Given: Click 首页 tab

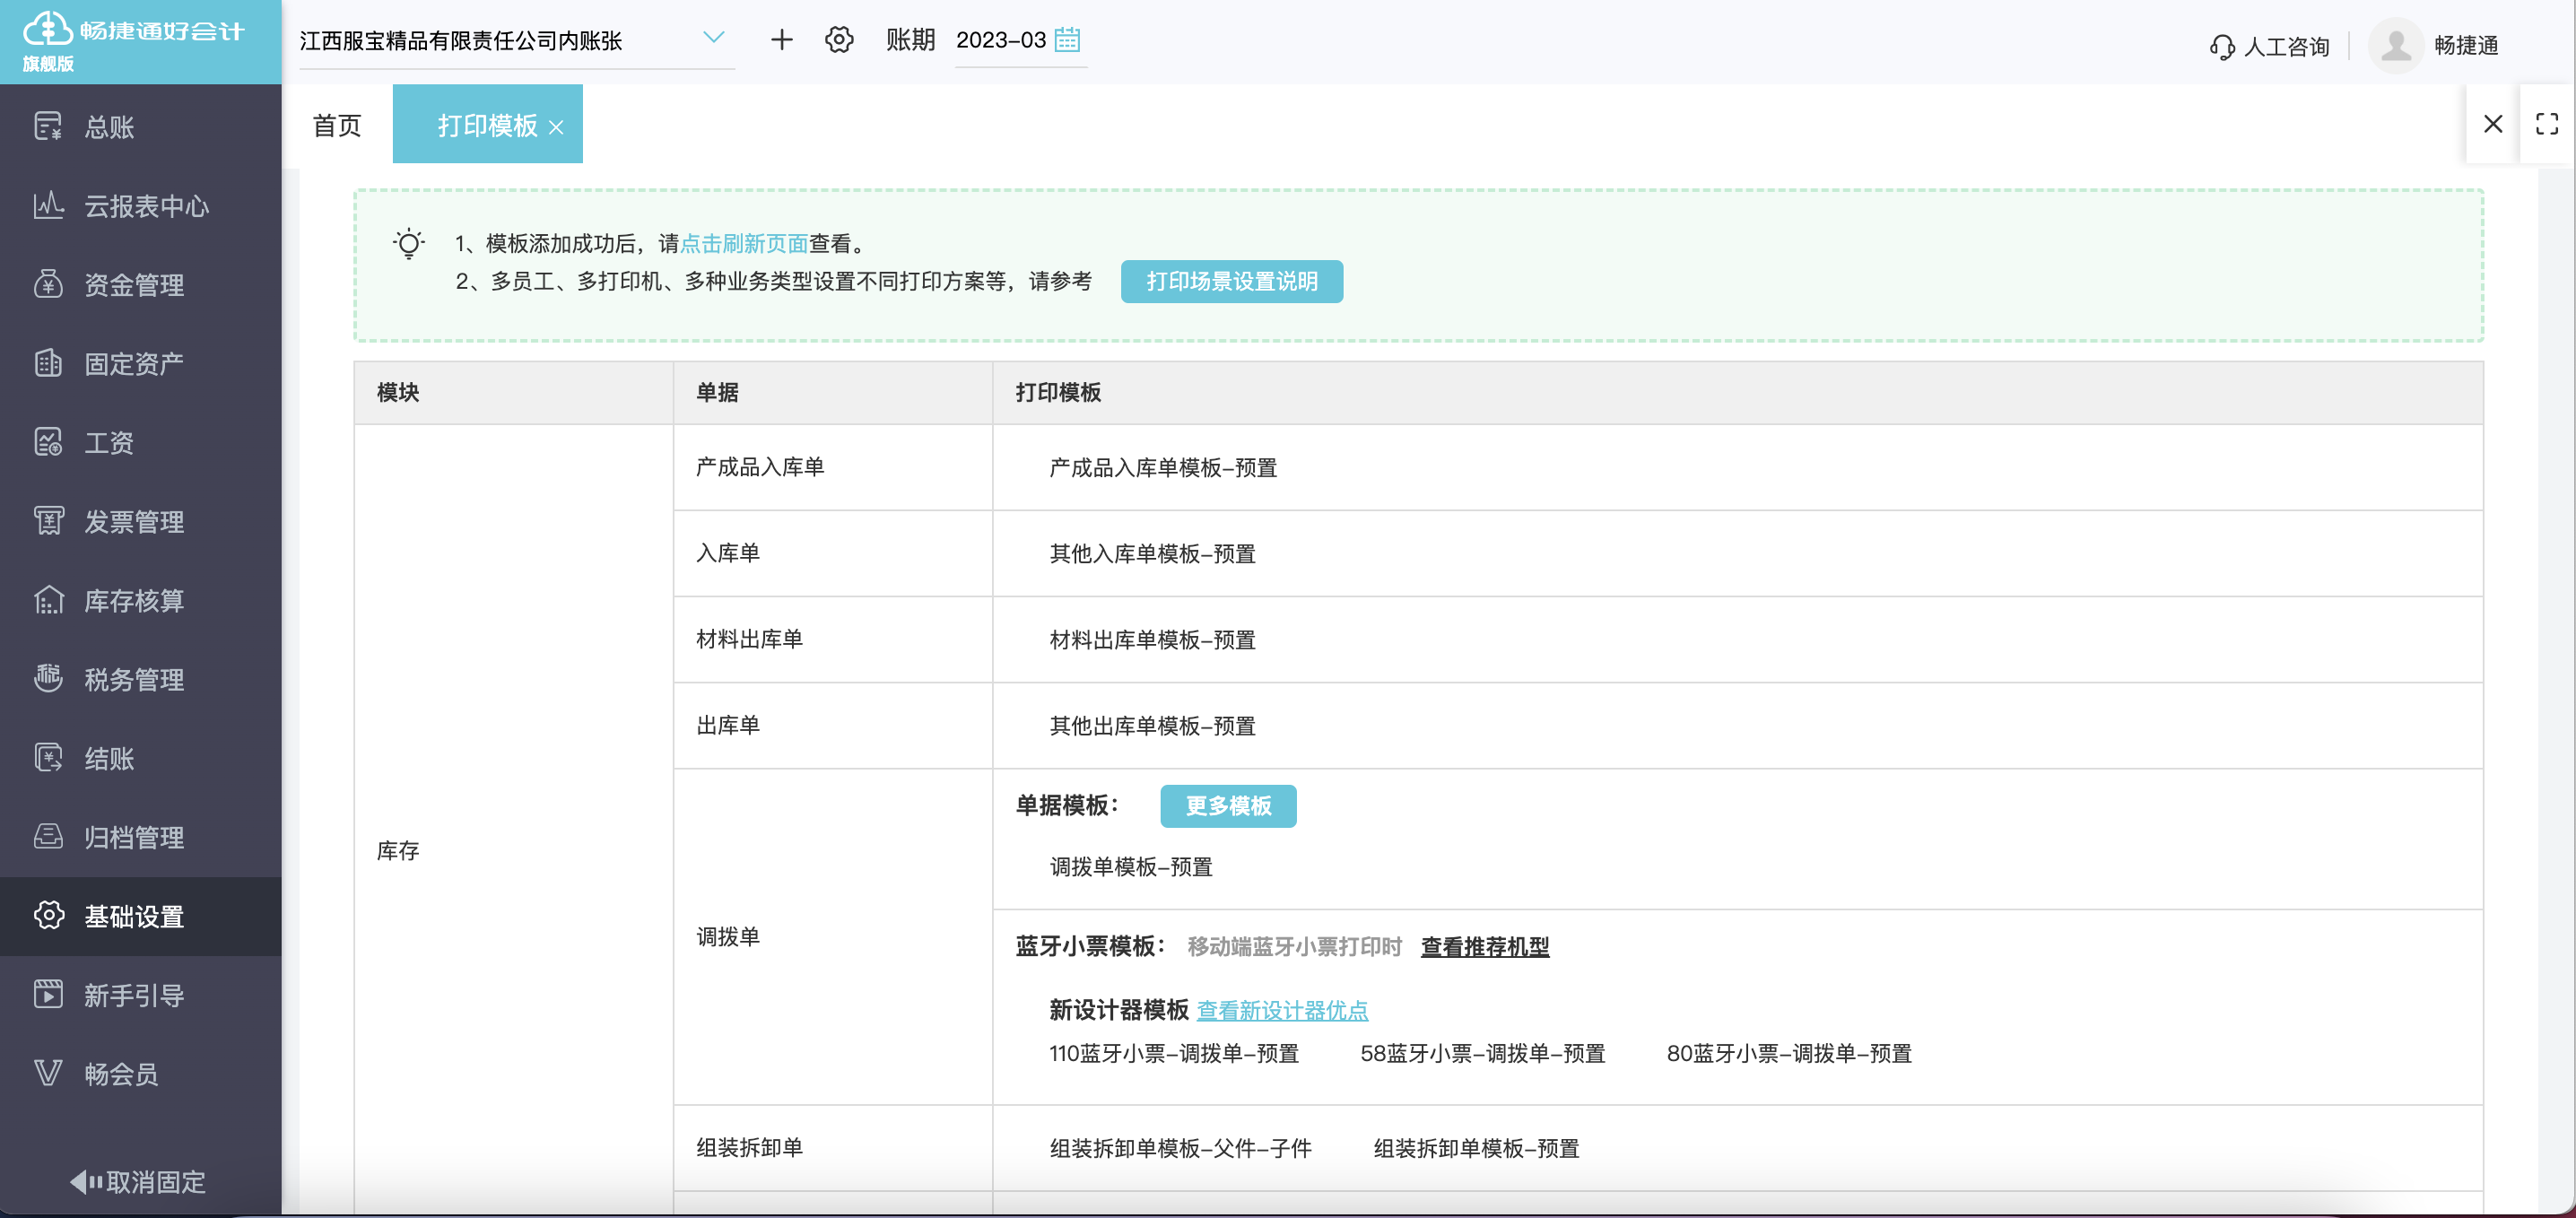Looking at the screenshot, I should pyautogui.click(x=338, y=125).
